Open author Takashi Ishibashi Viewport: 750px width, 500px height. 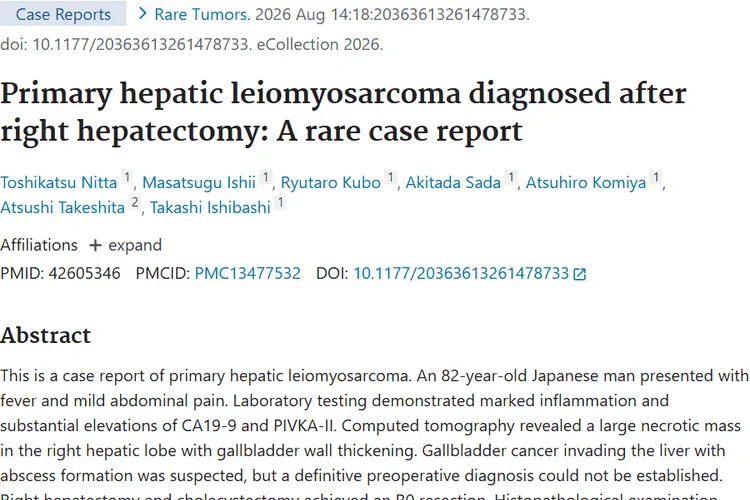point(210,207)
